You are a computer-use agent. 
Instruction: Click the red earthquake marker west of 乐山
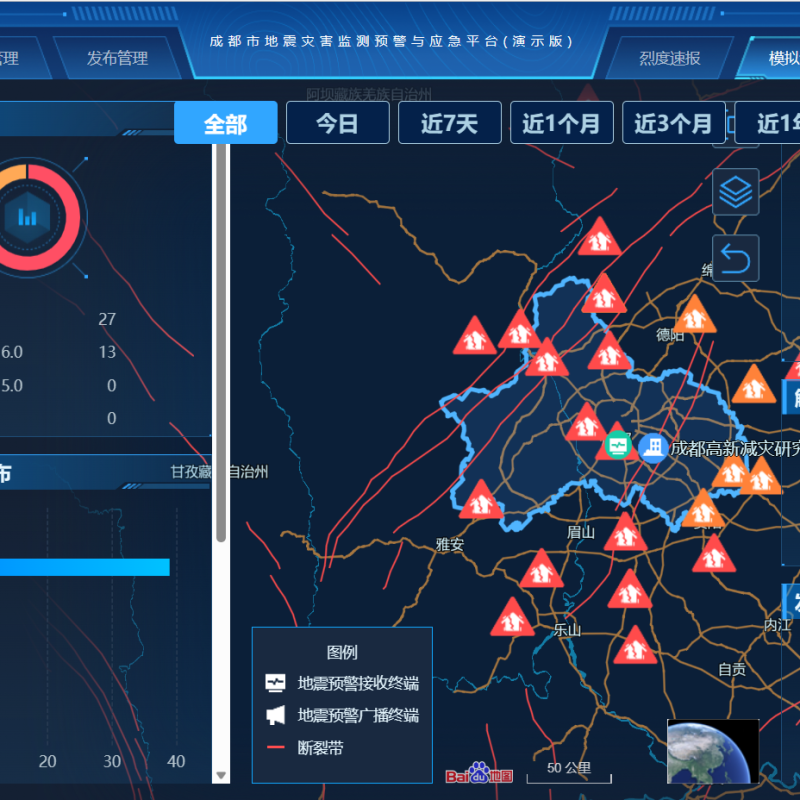512,619
